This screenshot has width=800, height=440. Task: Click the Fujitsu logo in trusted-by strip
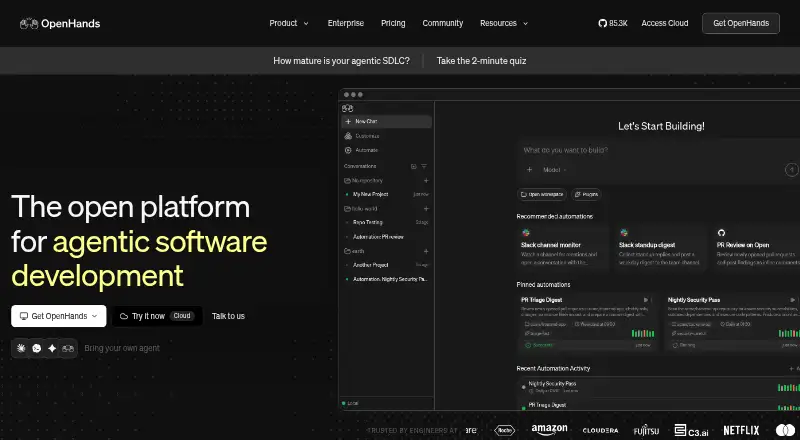tap(646, 430)
